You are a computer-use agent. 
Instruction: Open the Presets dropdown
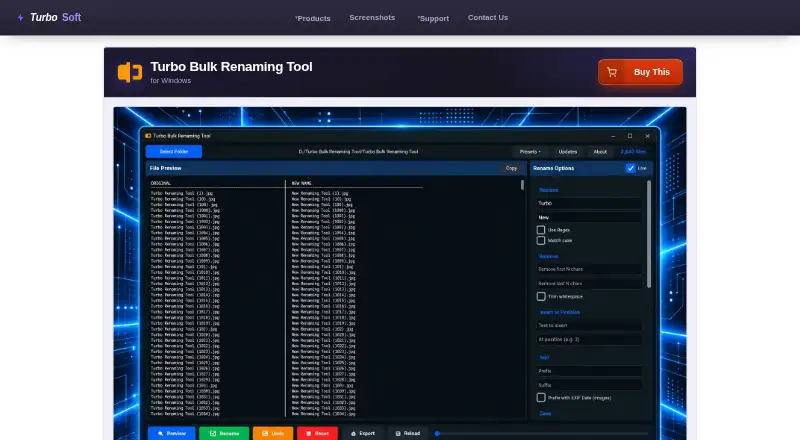point(530,152)
